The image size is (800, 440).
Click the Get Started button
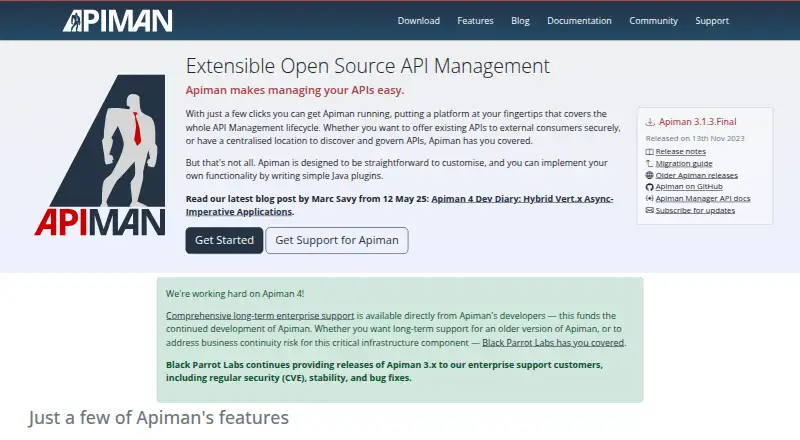(224, 240)
